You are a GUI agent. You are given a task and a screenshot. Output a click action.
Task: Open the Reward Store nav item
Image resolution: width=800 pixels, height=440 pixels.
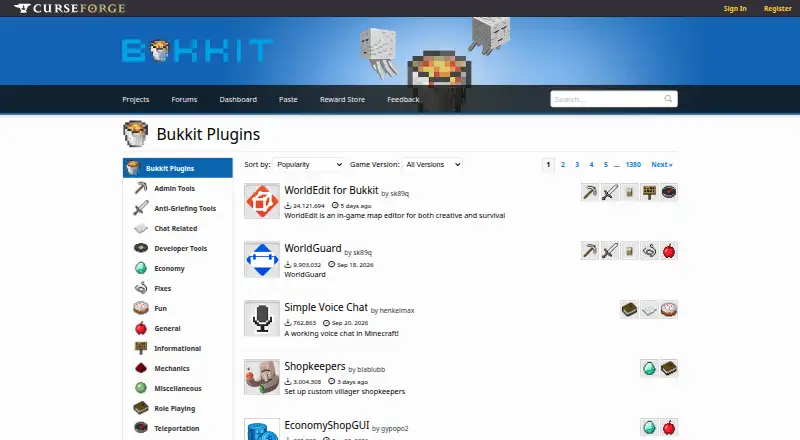click(x=342, y=100)
